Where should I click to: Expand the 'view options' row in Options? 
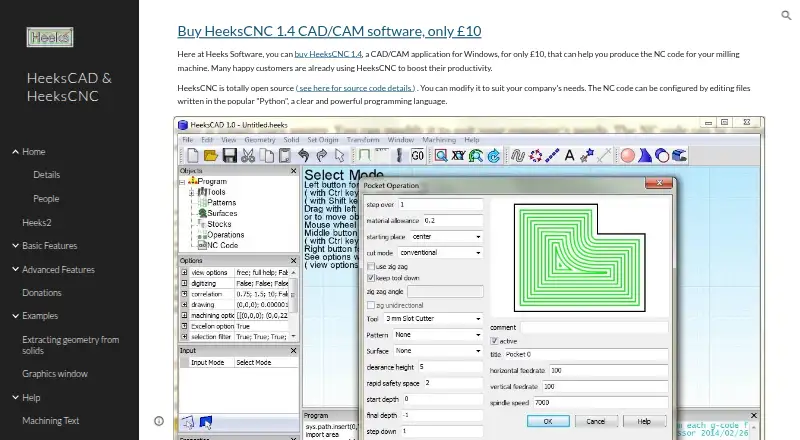pyautogui.click(x=184, y=273)
